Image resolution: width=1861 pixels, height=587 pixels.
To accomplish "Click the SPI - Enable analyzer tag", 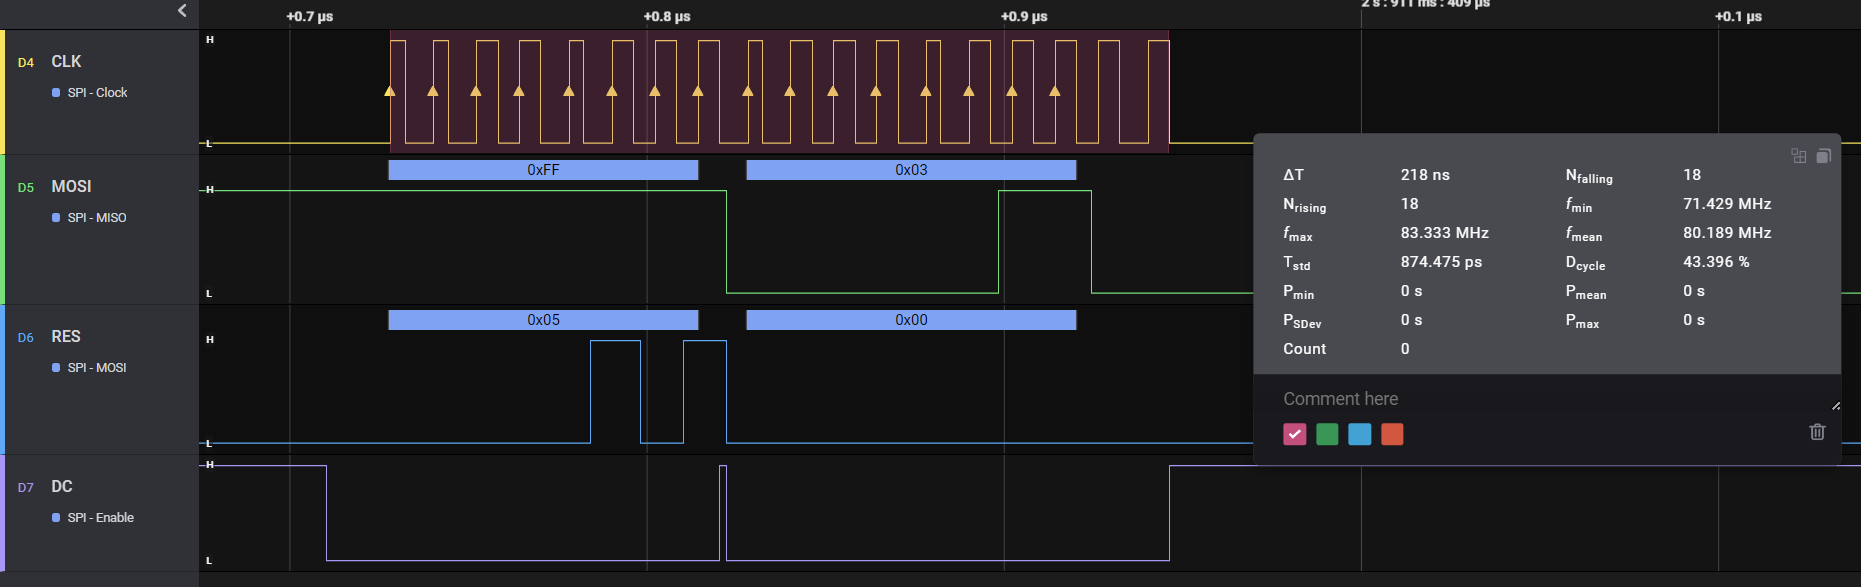I will (x=100, y=518).
